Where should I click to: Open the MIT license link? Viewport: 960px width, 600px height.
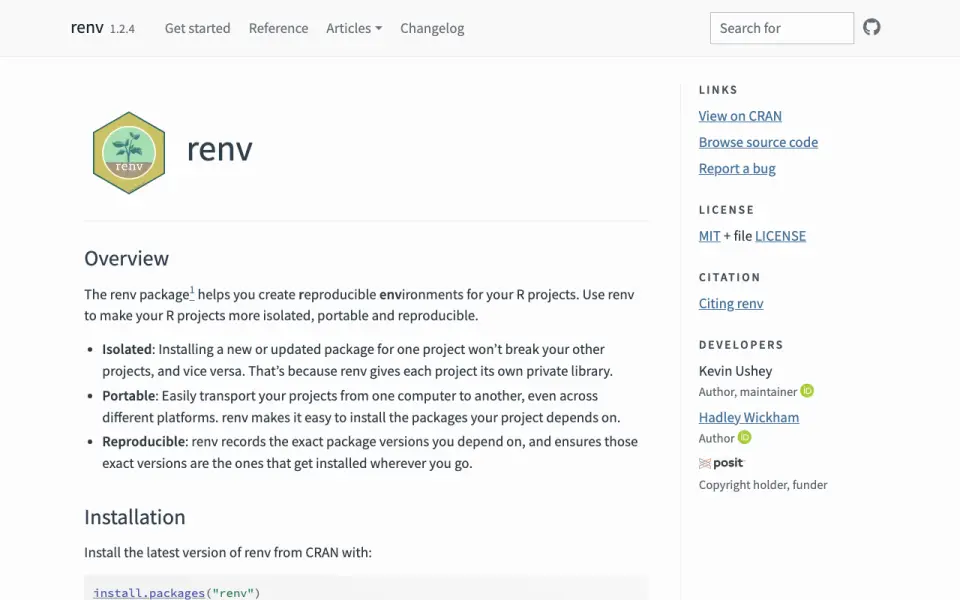pos(709,236)
